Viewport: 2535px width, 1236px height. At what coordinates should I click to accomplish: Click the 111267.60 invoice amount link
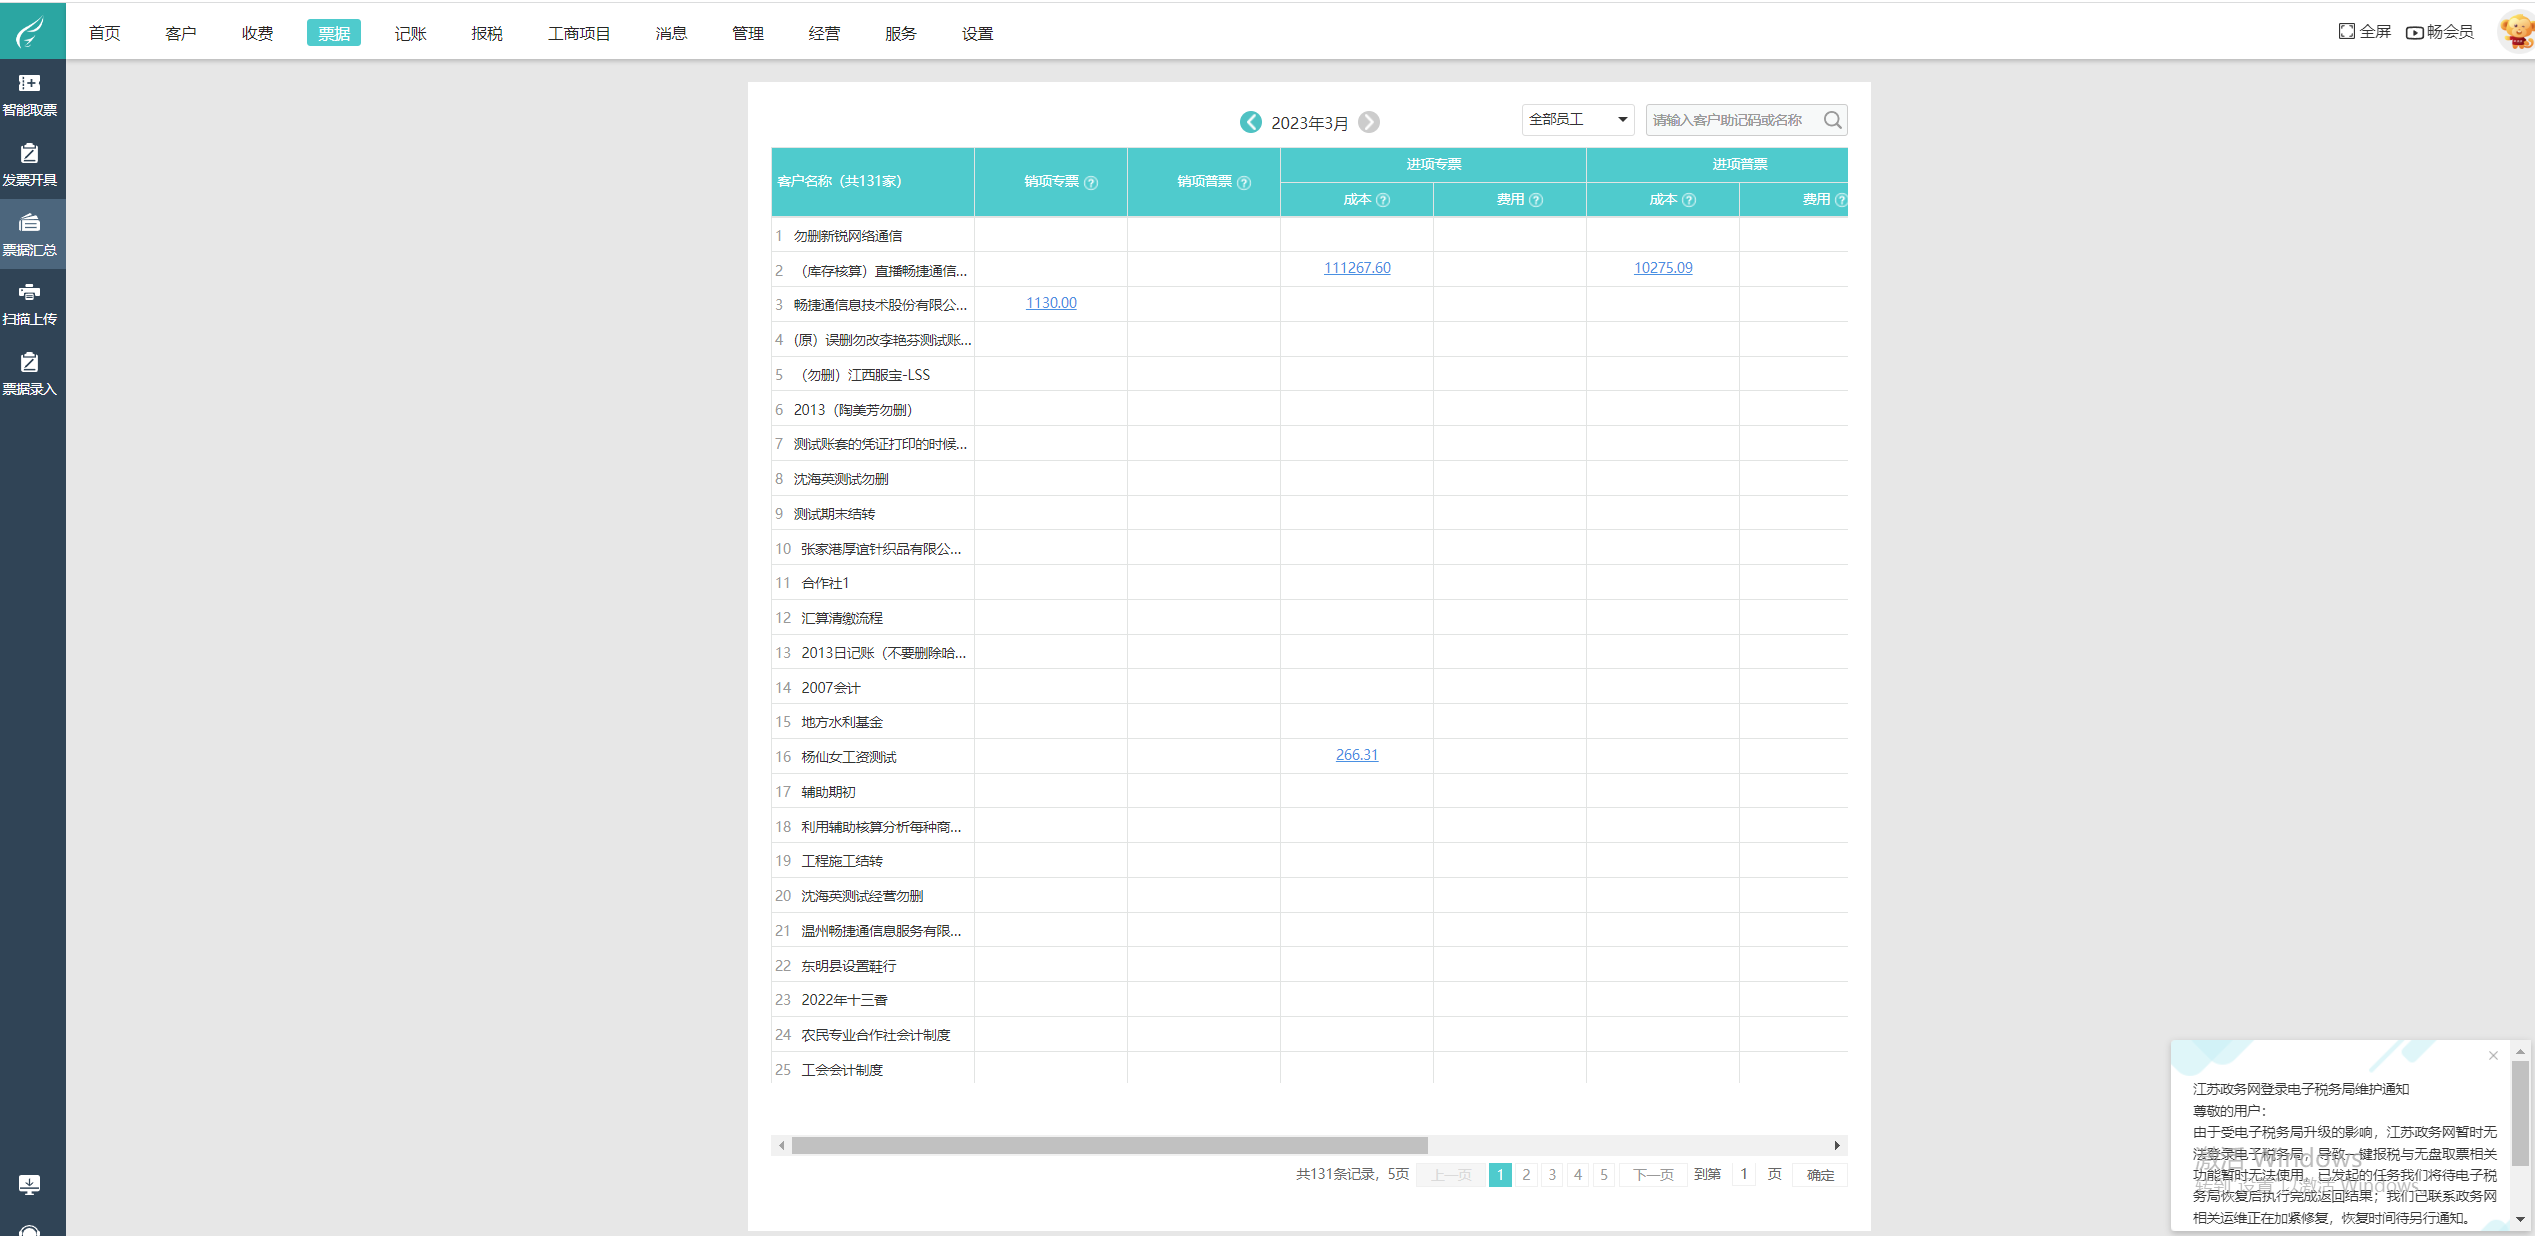pyautogui.click(x=1355, y=268)
